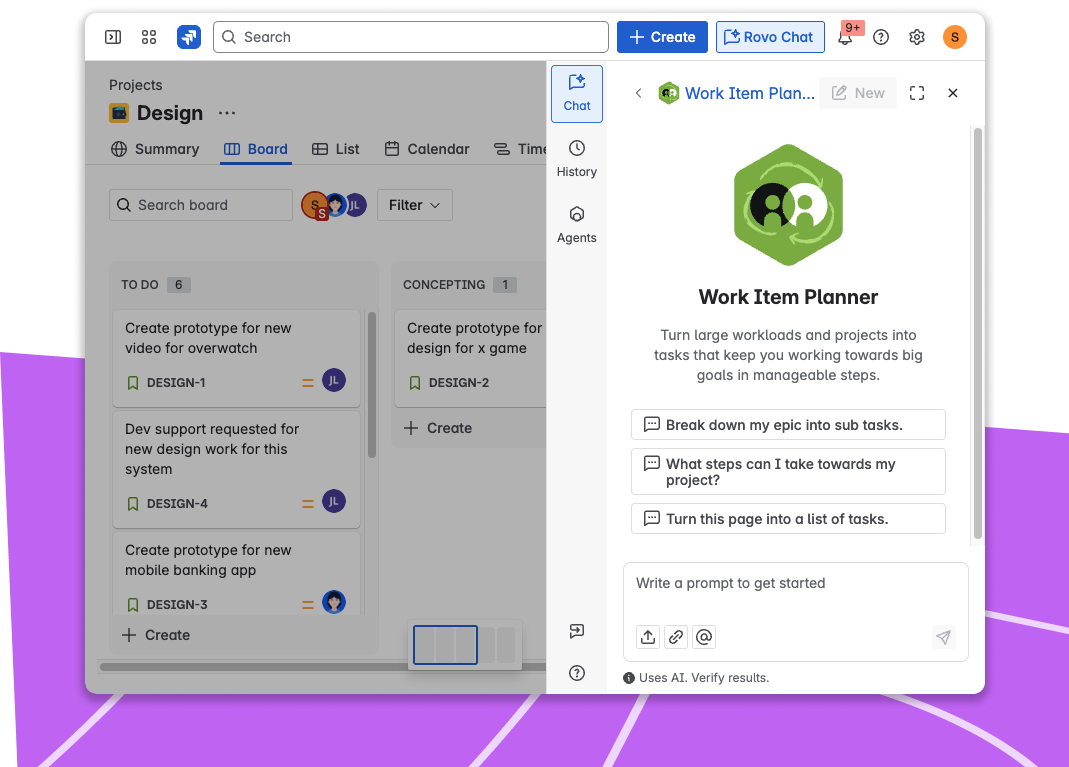
Task: Switch to the Calendar tab
Action: [426, 149]
